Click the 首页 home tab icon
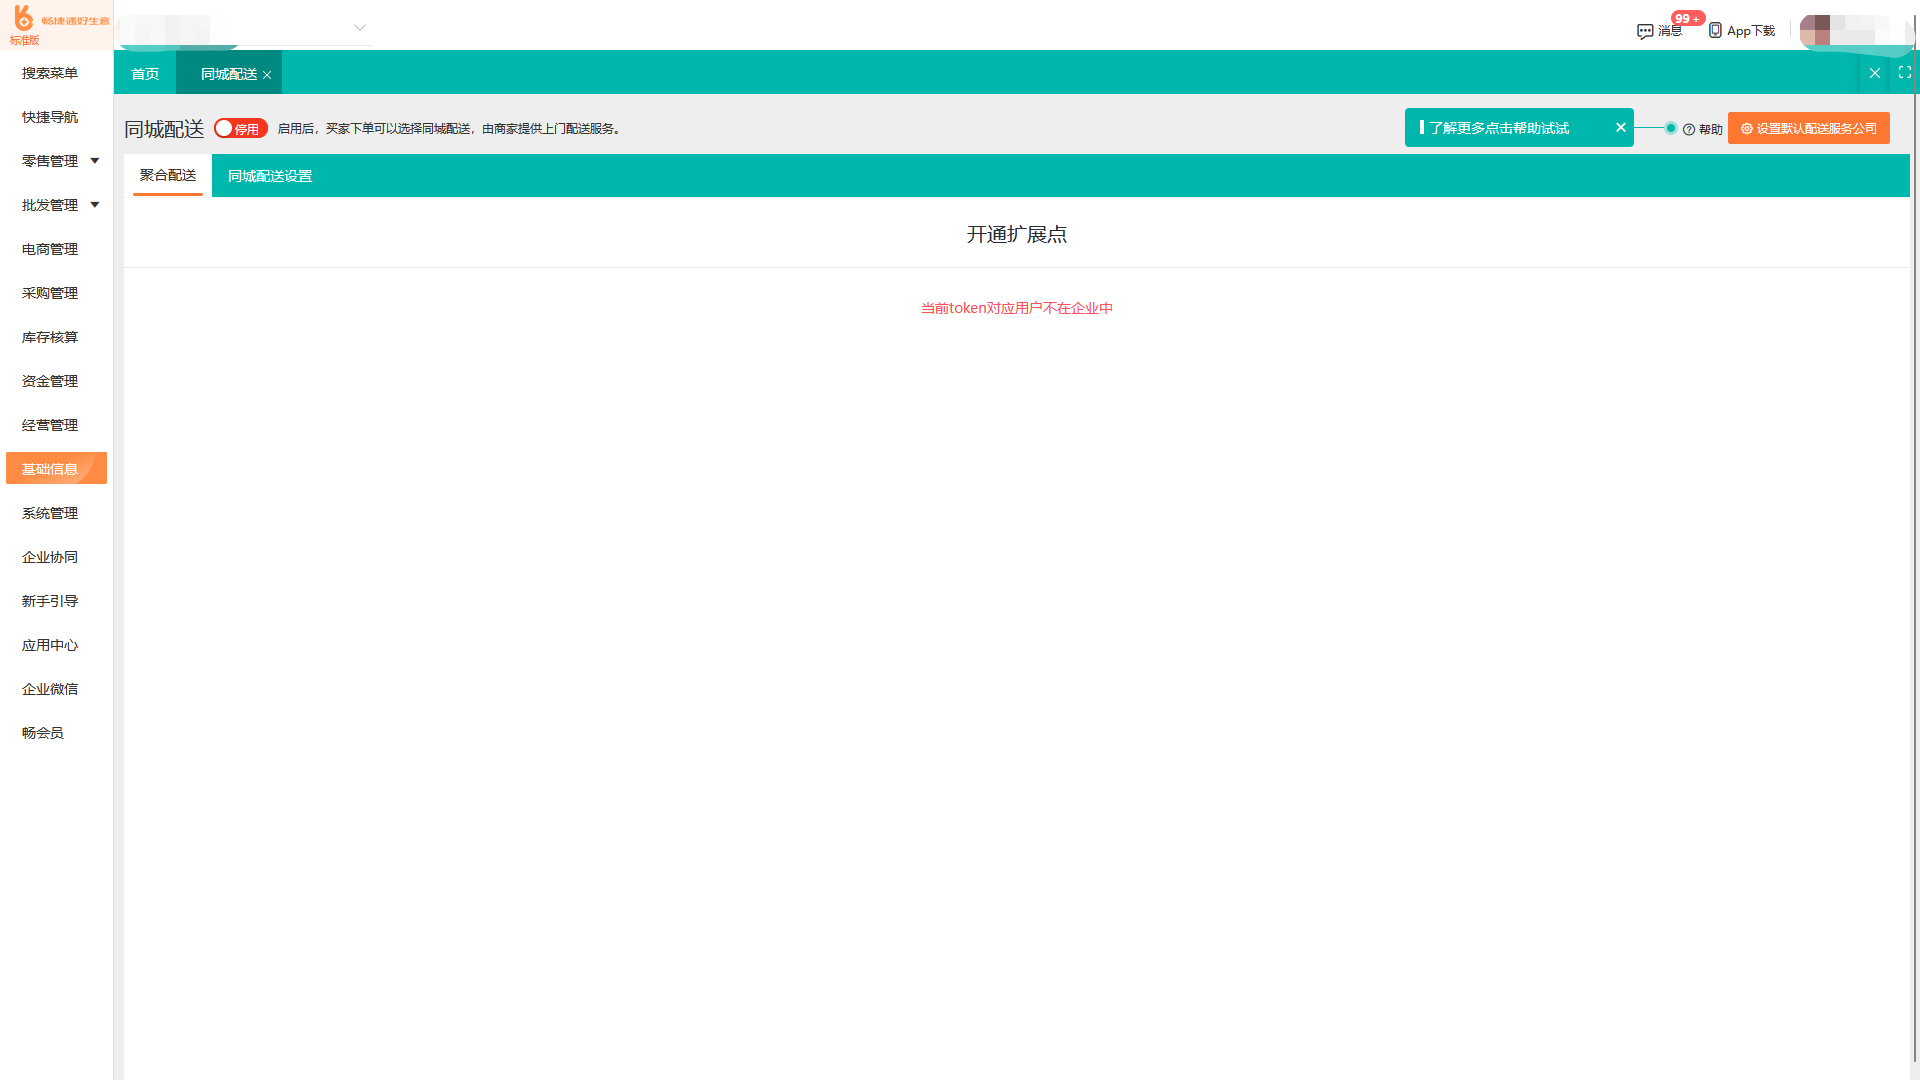 pyautogui.click(x=145, y=73)
